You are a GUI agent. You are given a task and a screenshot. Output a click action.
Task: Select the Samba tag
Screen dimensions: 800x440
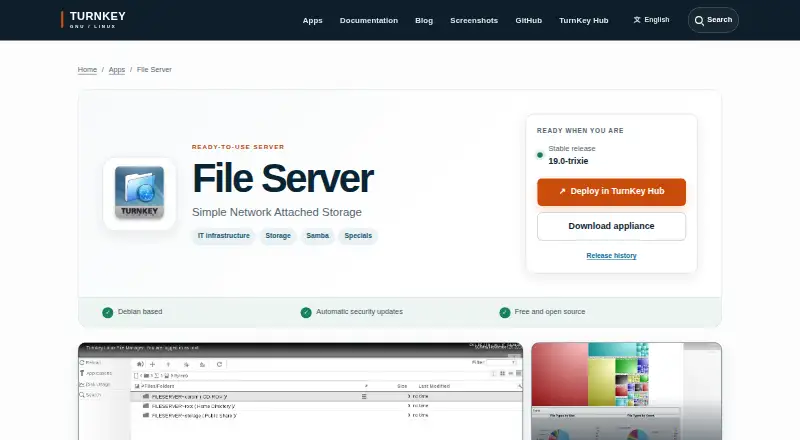click(317, 236)
